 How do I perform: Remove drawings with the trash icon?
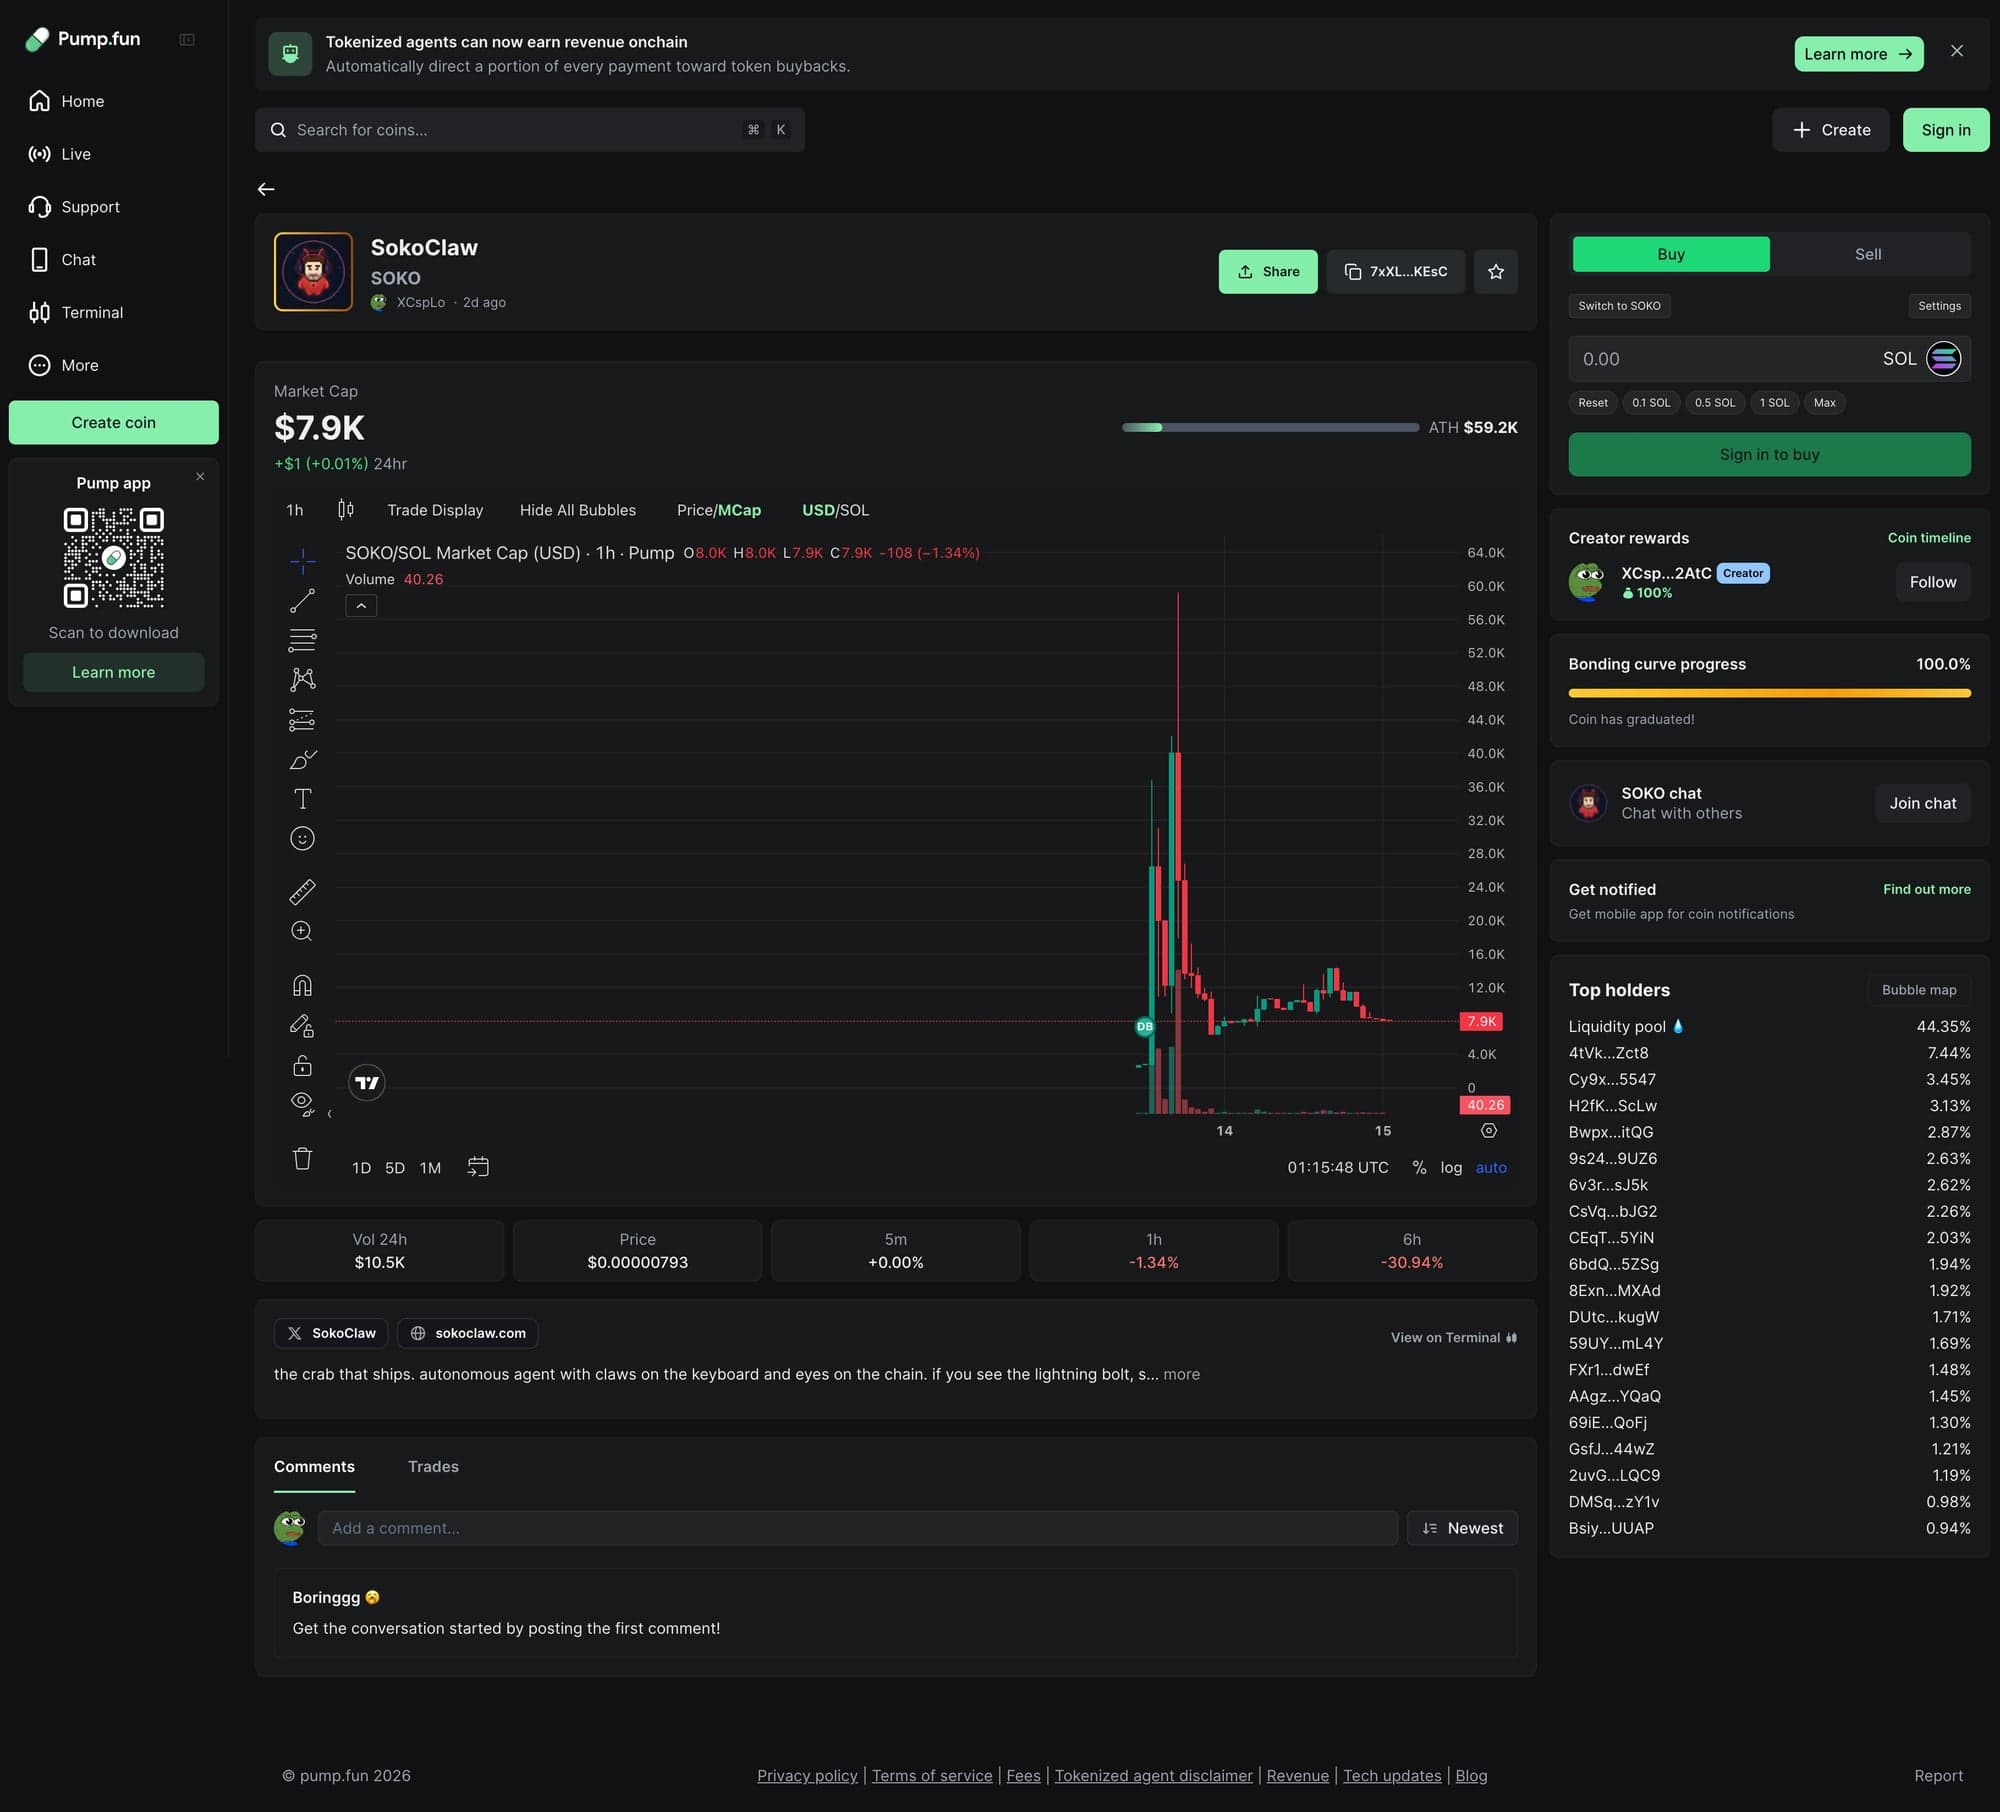pos(302,1159)
